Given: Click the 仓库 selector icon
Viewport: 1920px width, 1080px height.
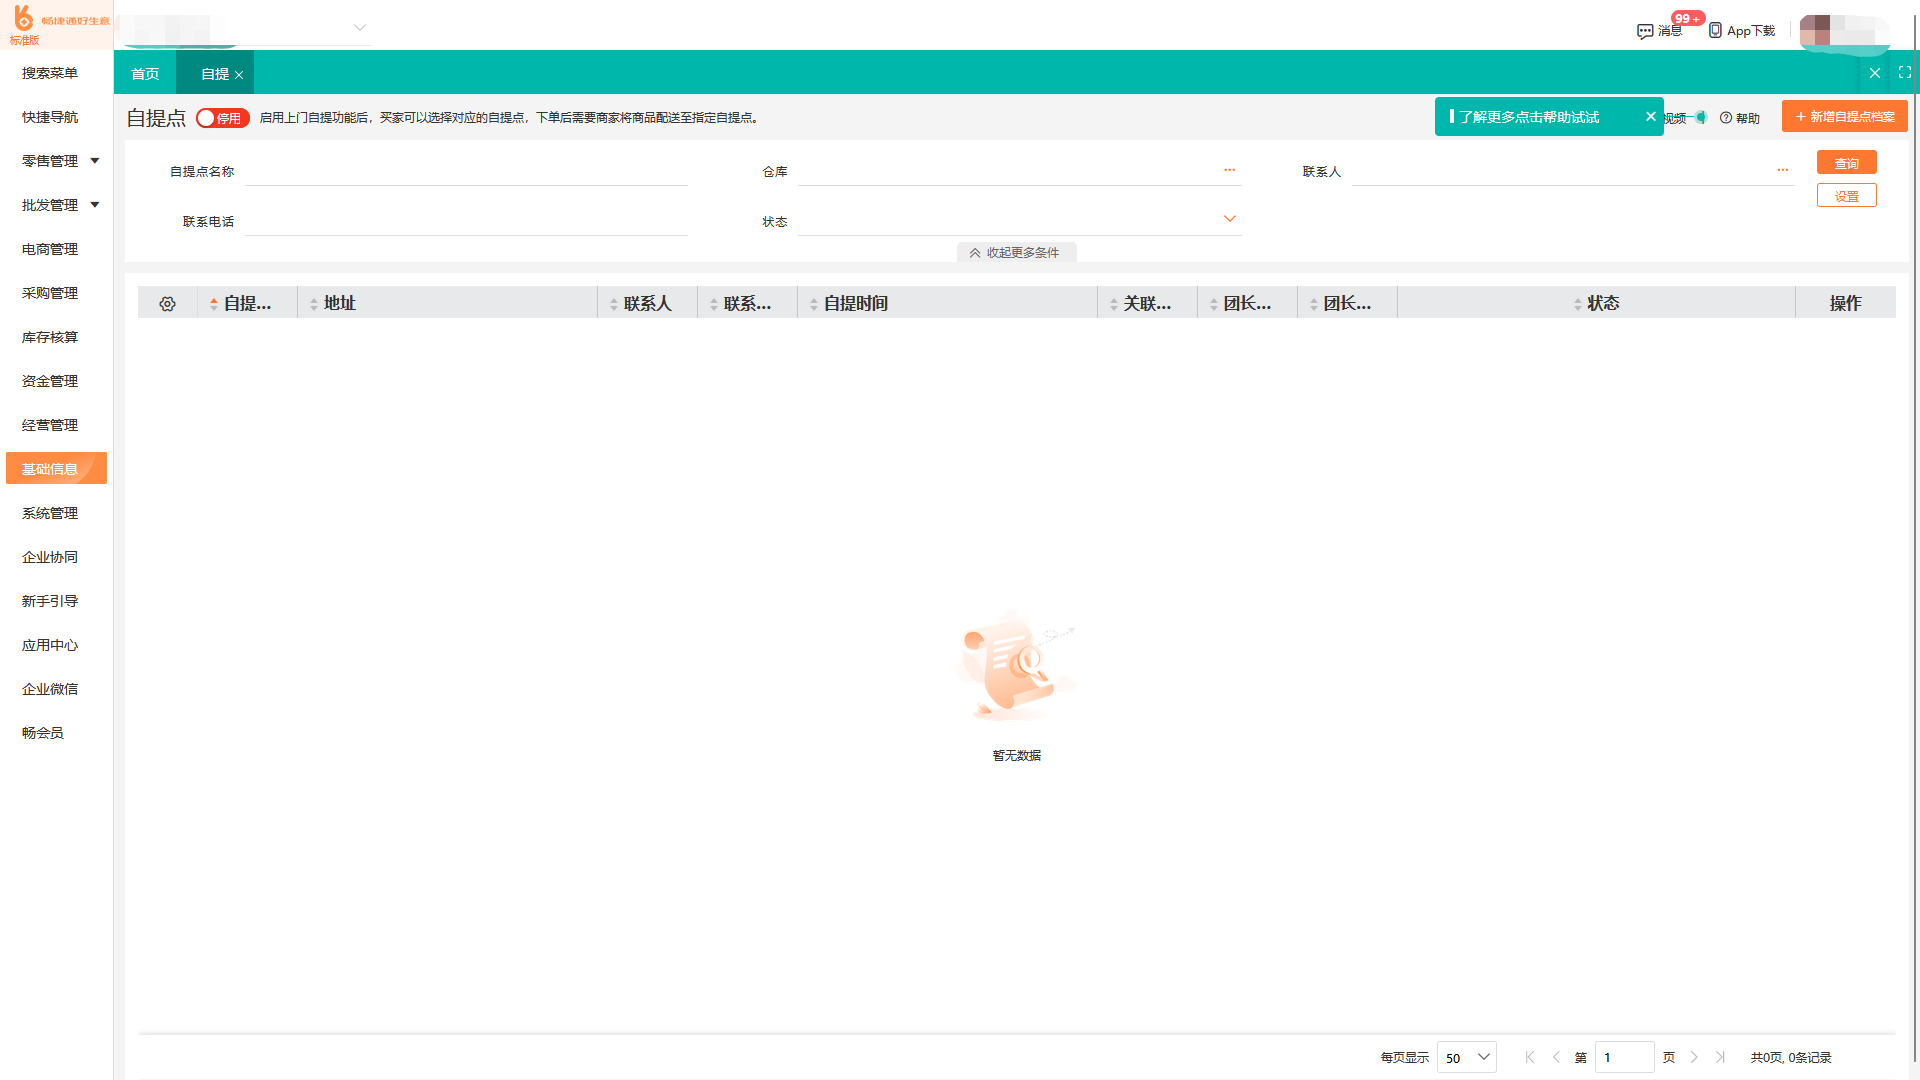Looking at the screenshot, I should click(x=1228, y=169).
